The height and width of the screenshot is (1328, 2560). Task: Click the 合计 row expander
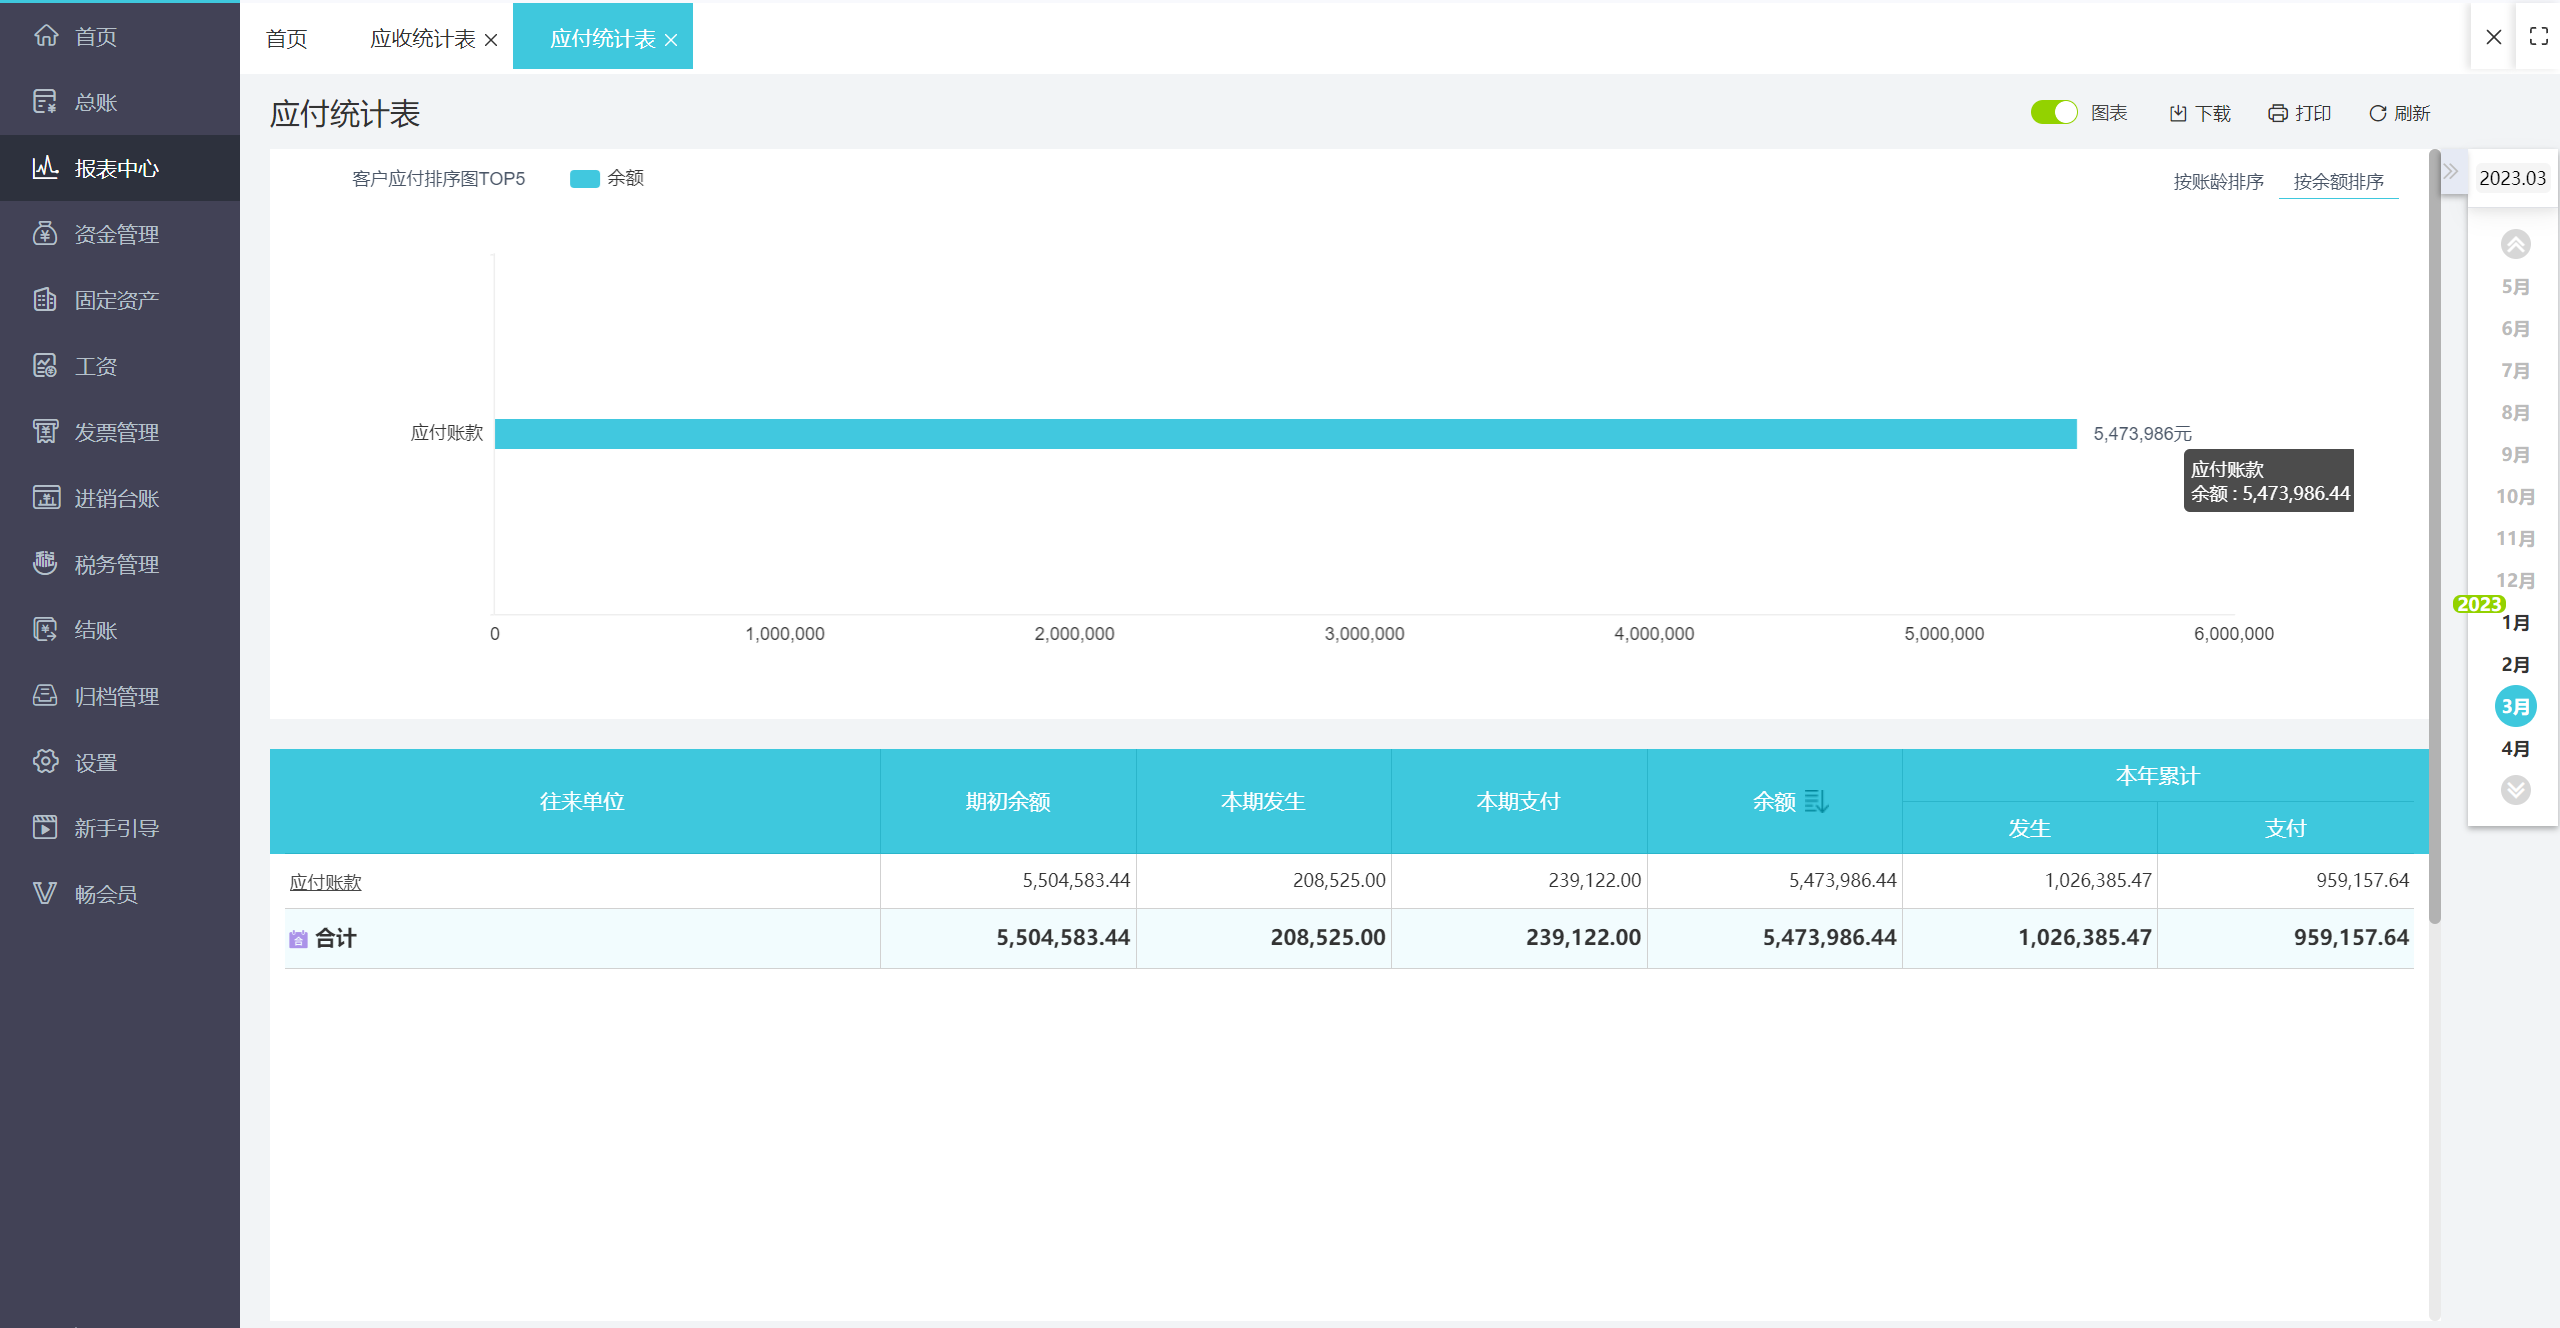tap(298, 938)
